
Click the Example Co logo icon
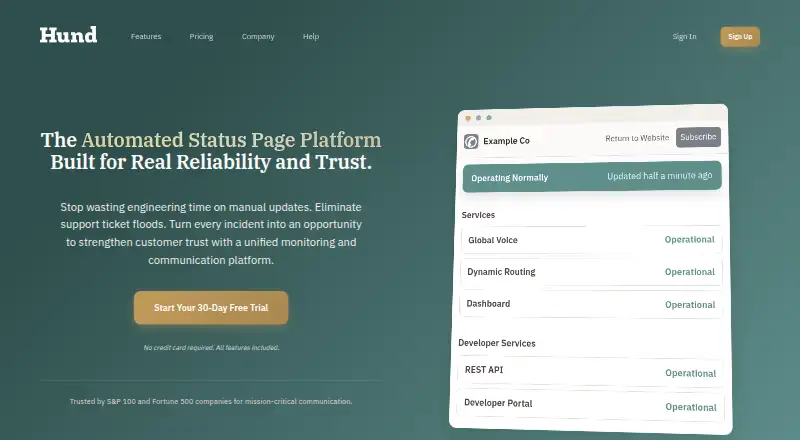471,141
